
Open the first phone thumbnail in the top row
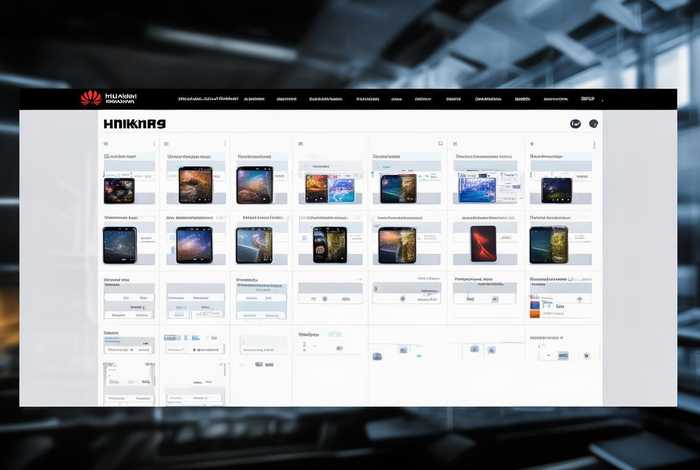coord(118,190)
